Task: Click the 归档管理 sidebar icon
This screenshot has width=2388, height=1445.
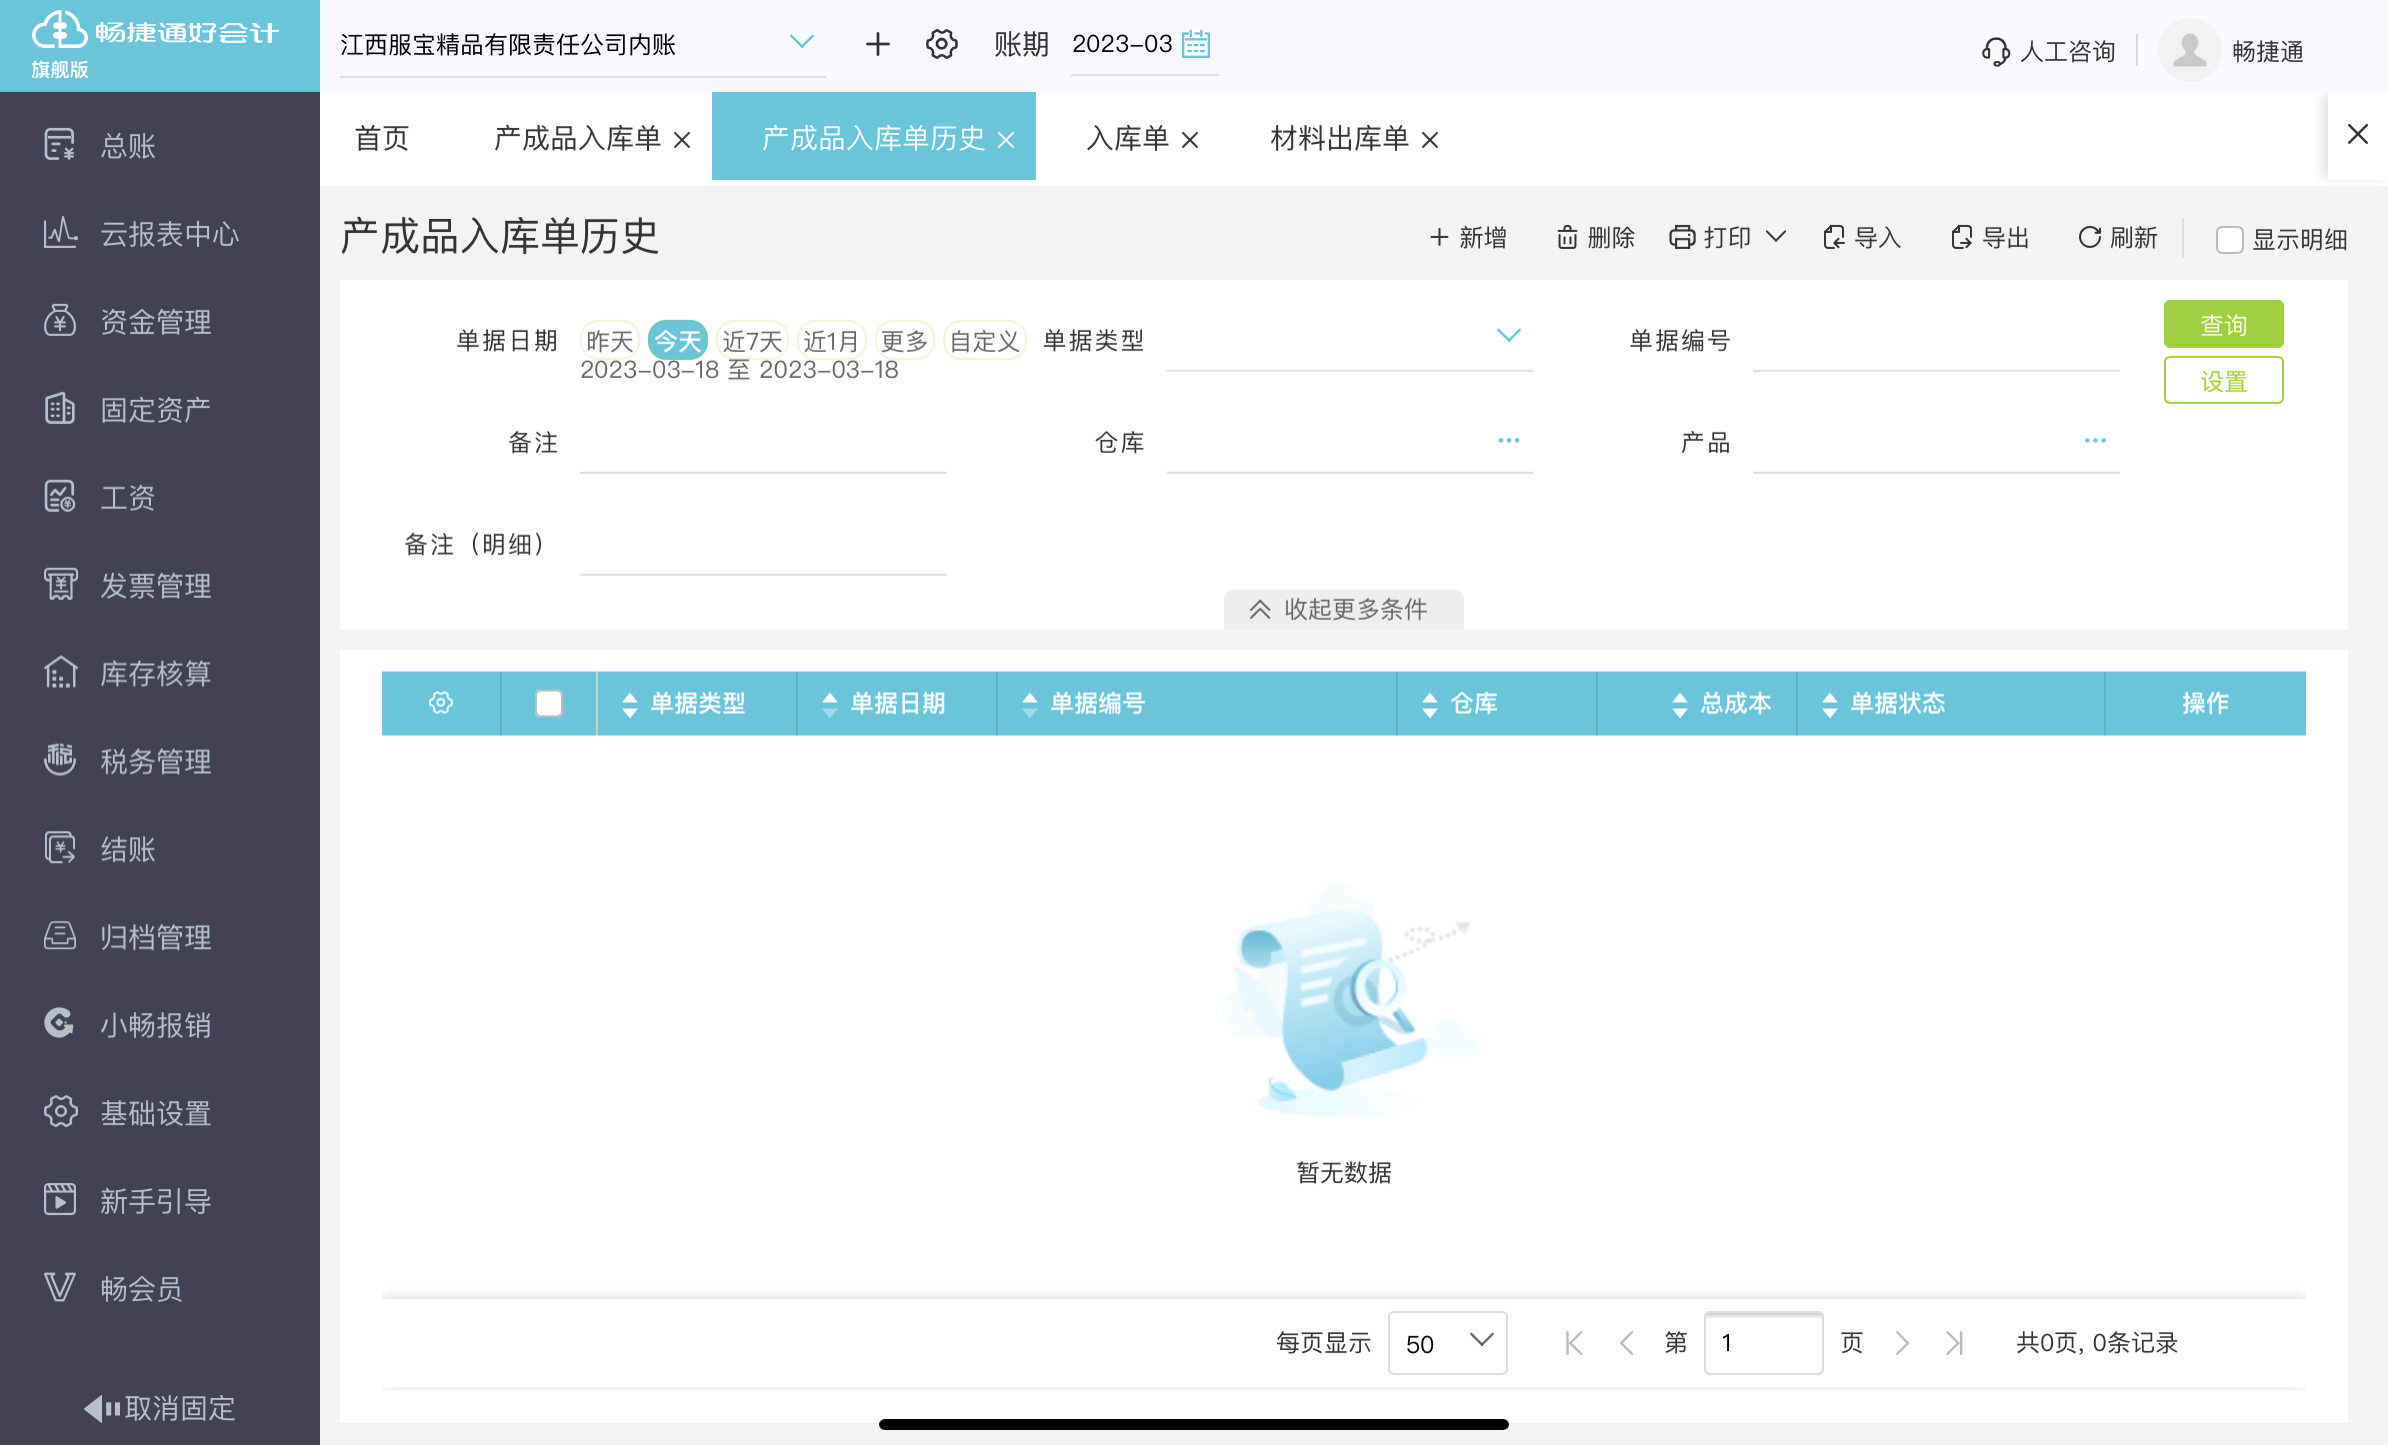Action: coord(60,935)
